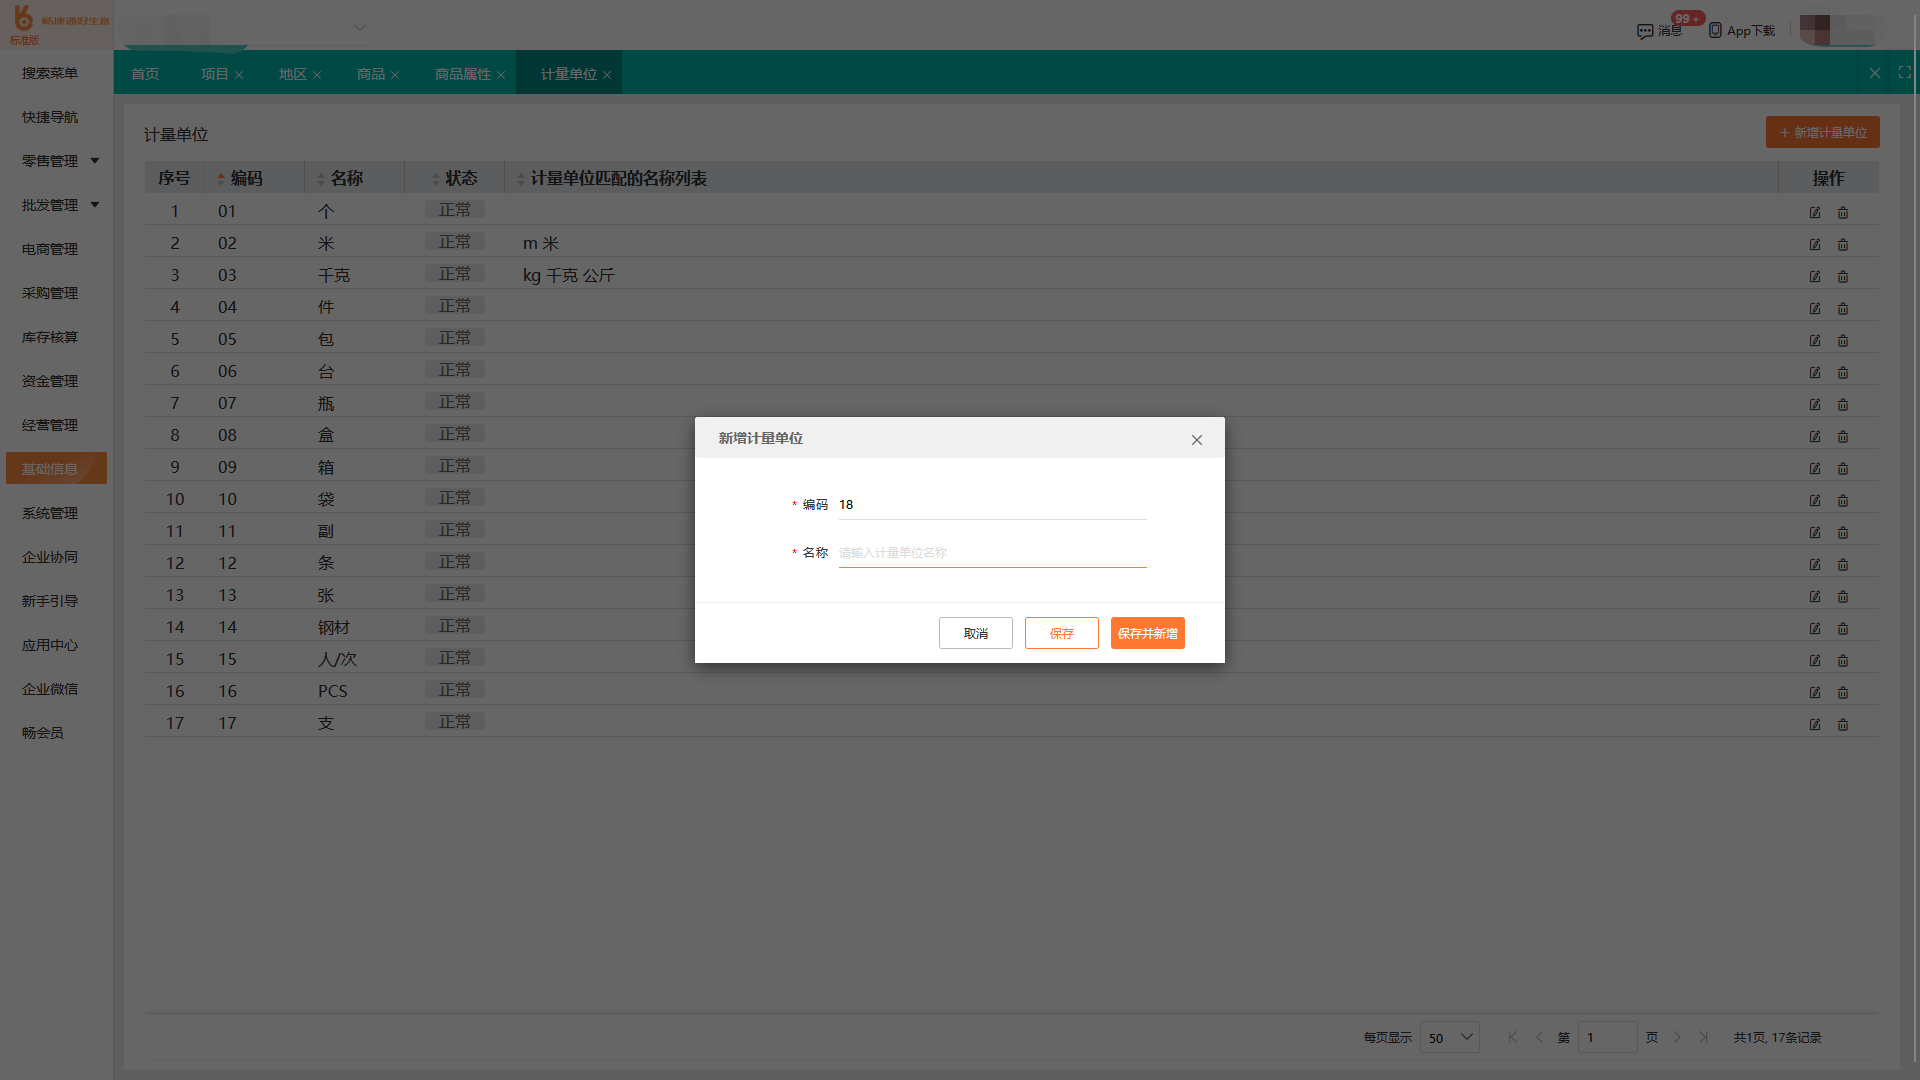Click the delete icon for row 2
Viewport: 1920px width, 1080px height.
click(1844, 244)
